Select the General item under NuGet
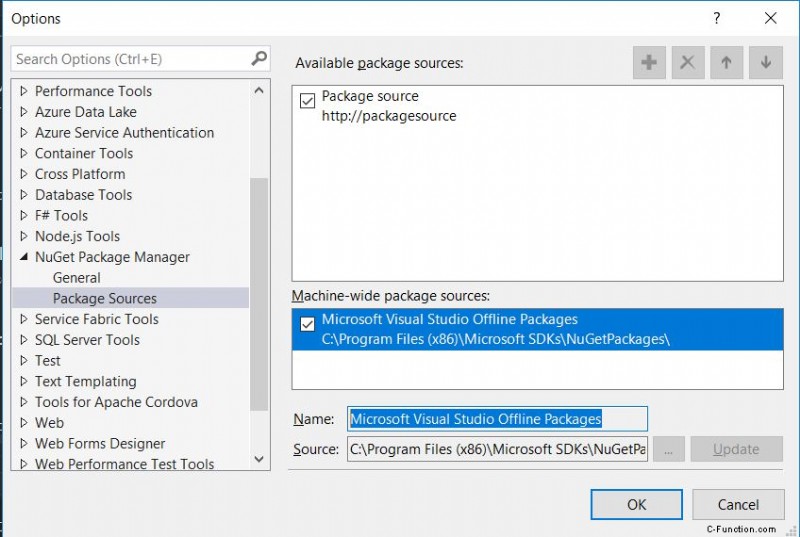 (x=77, y=278)
